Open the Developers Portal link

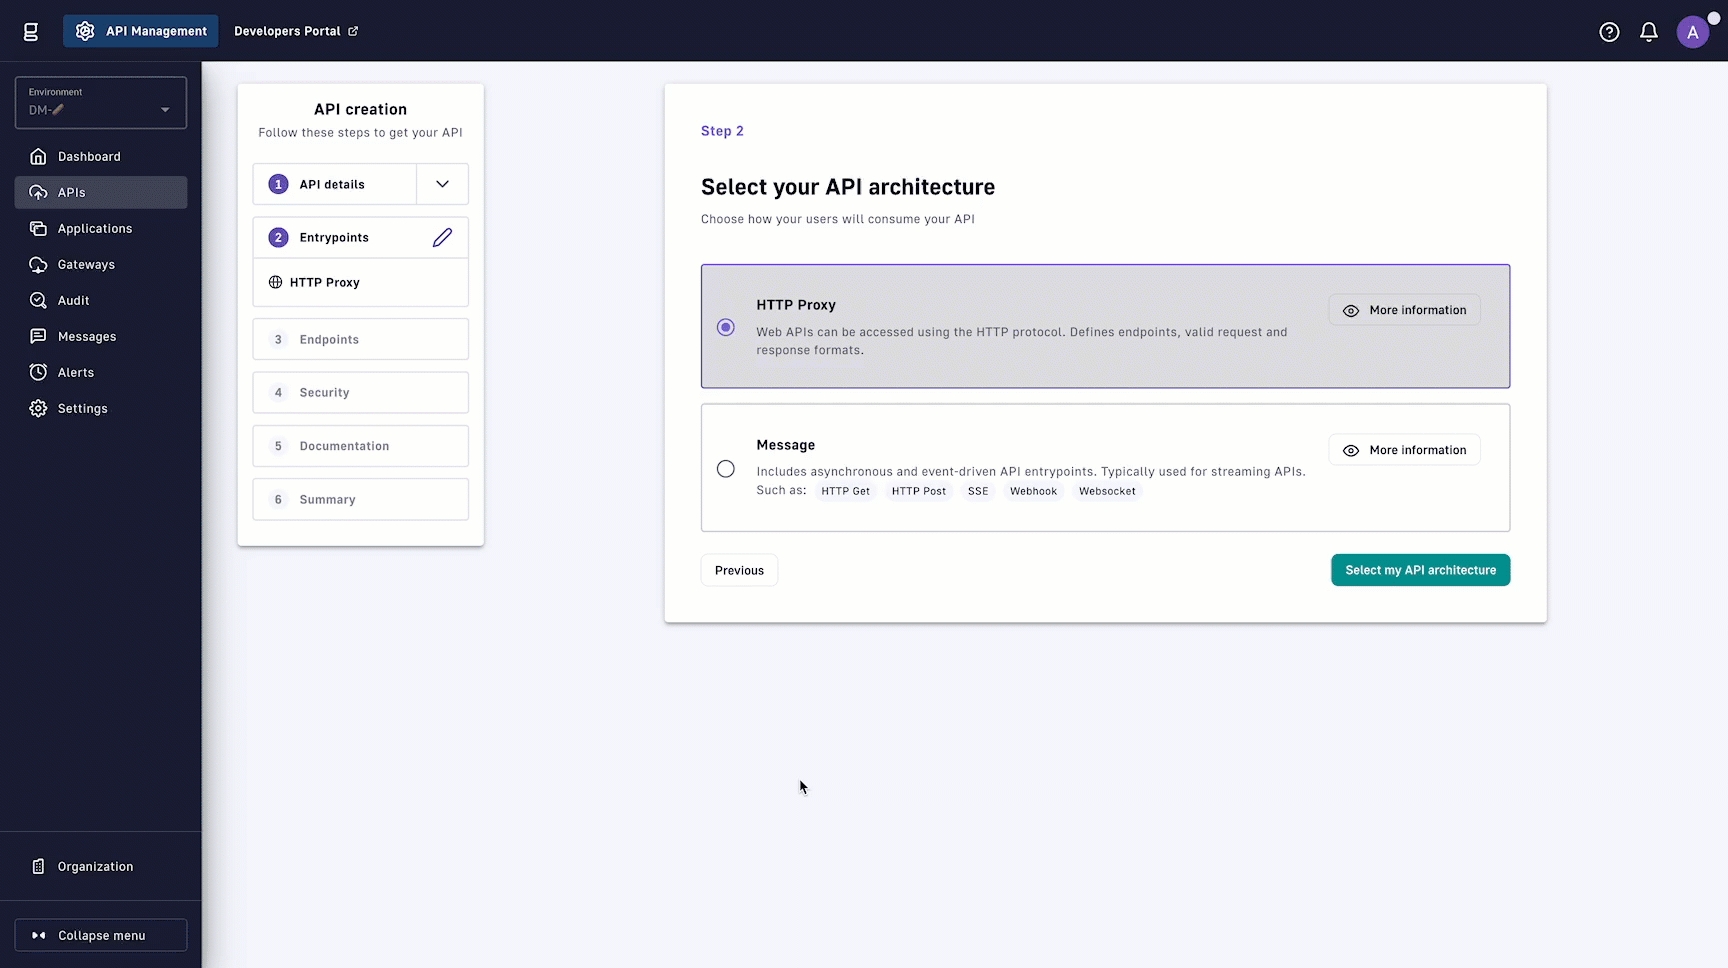pos(295,32)
